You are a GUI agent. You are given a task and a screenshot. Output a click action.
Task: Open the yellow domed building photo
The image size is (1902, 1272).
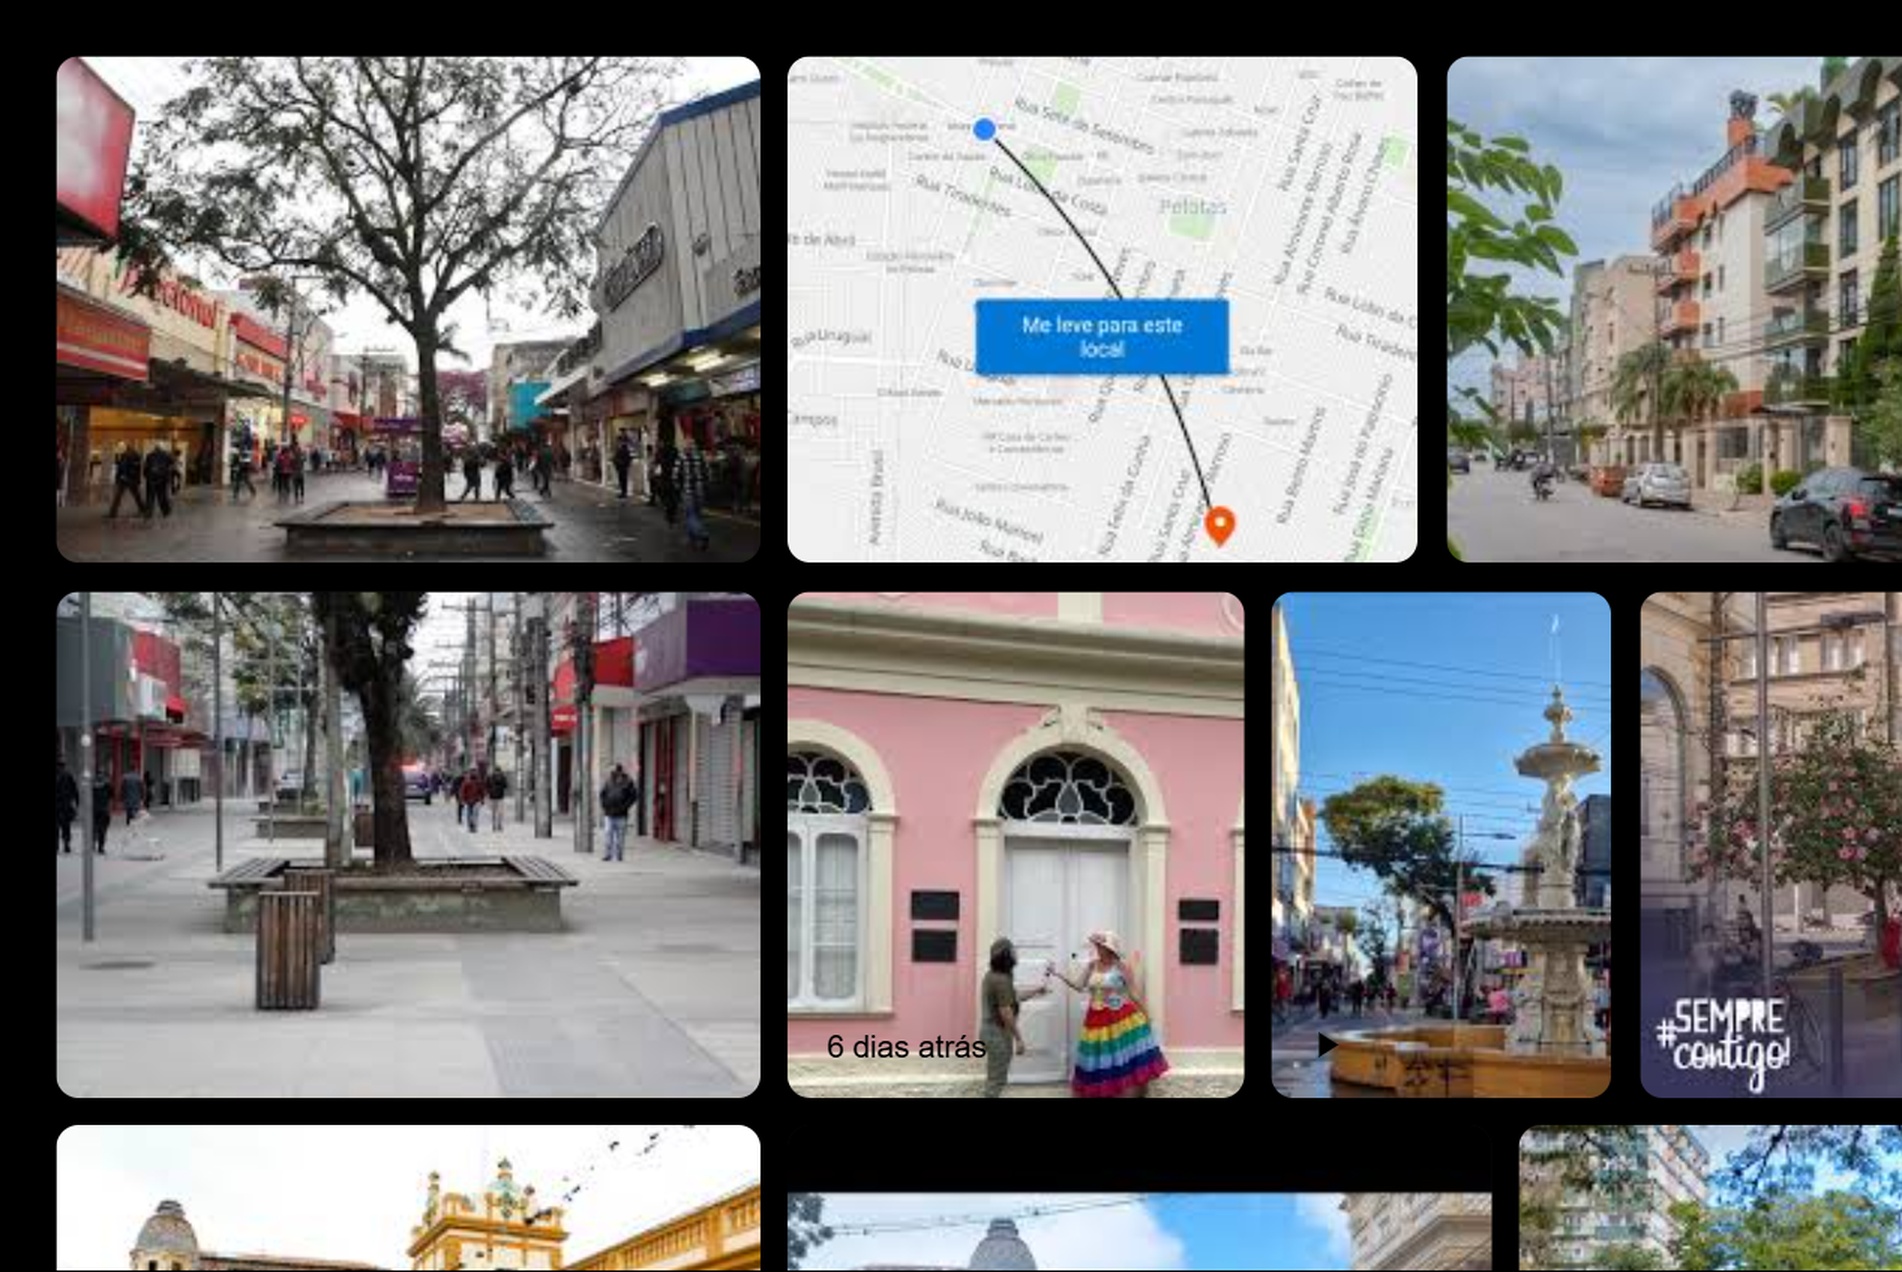pos(408,1198)
